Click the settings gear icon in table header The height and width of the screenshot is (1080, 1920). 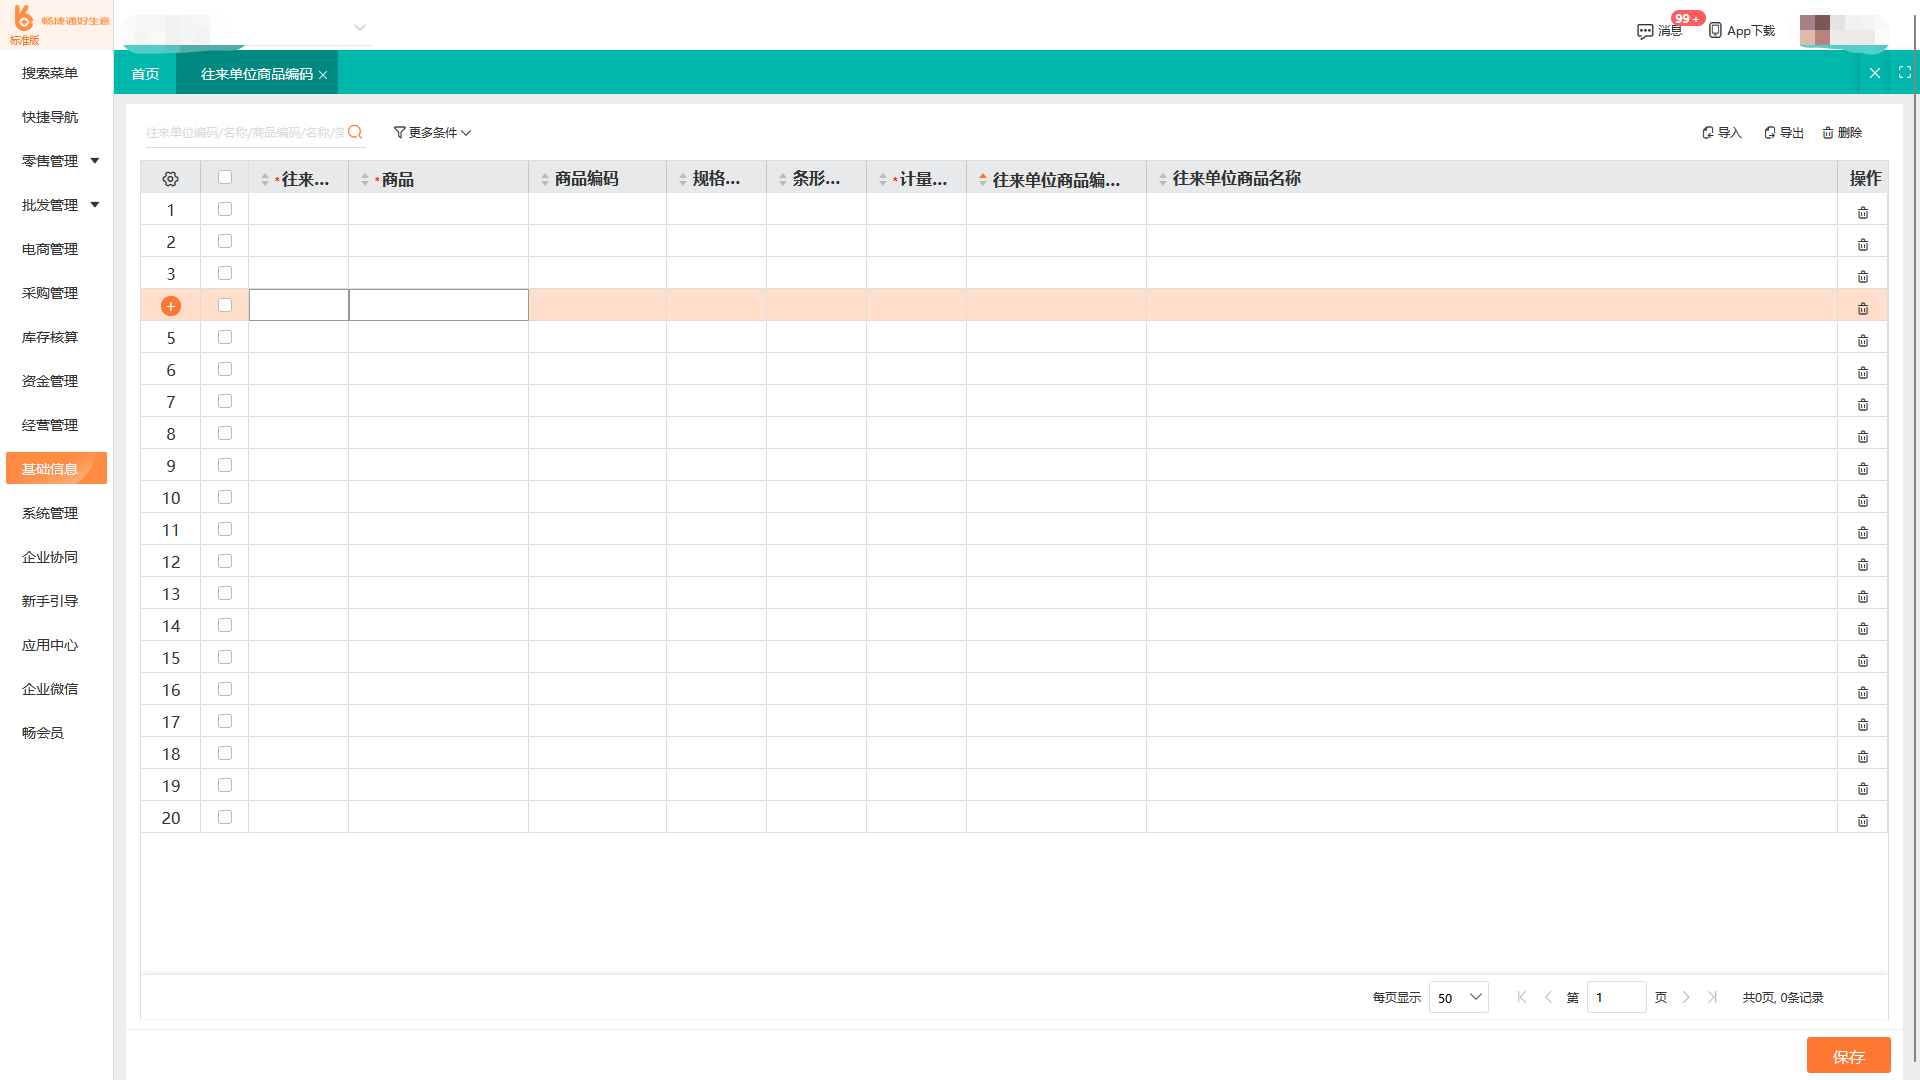pos(170,178)
